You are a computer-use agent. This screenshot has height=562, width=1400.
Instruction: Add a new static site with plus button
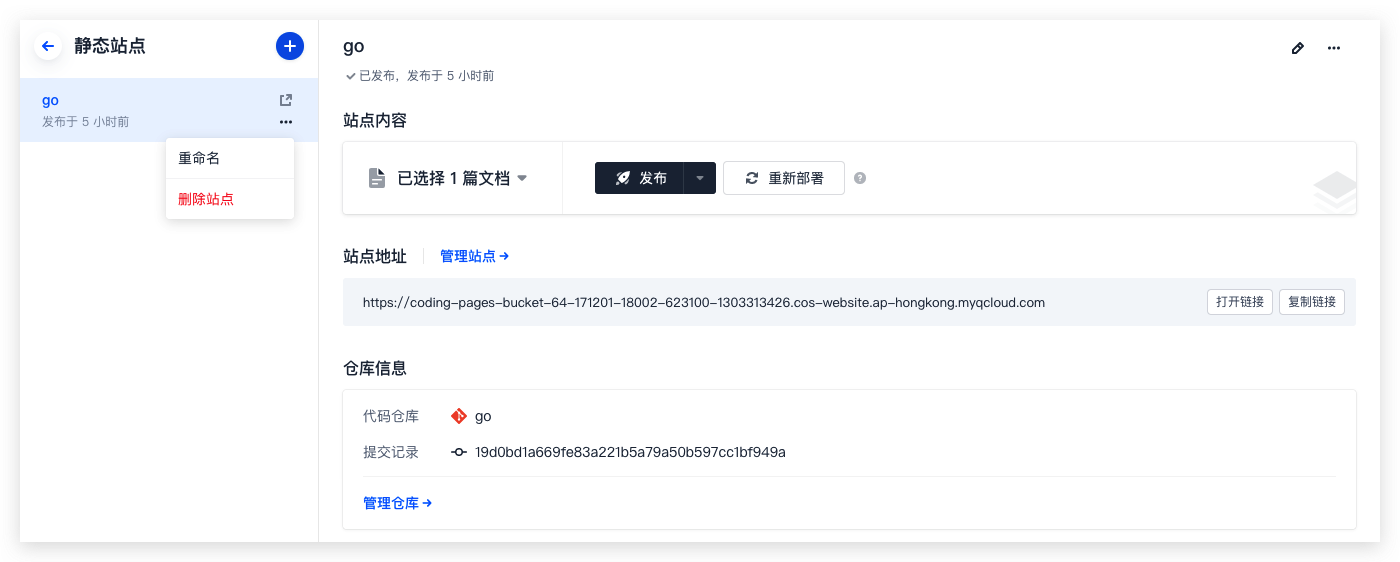(x=289, y=46)
